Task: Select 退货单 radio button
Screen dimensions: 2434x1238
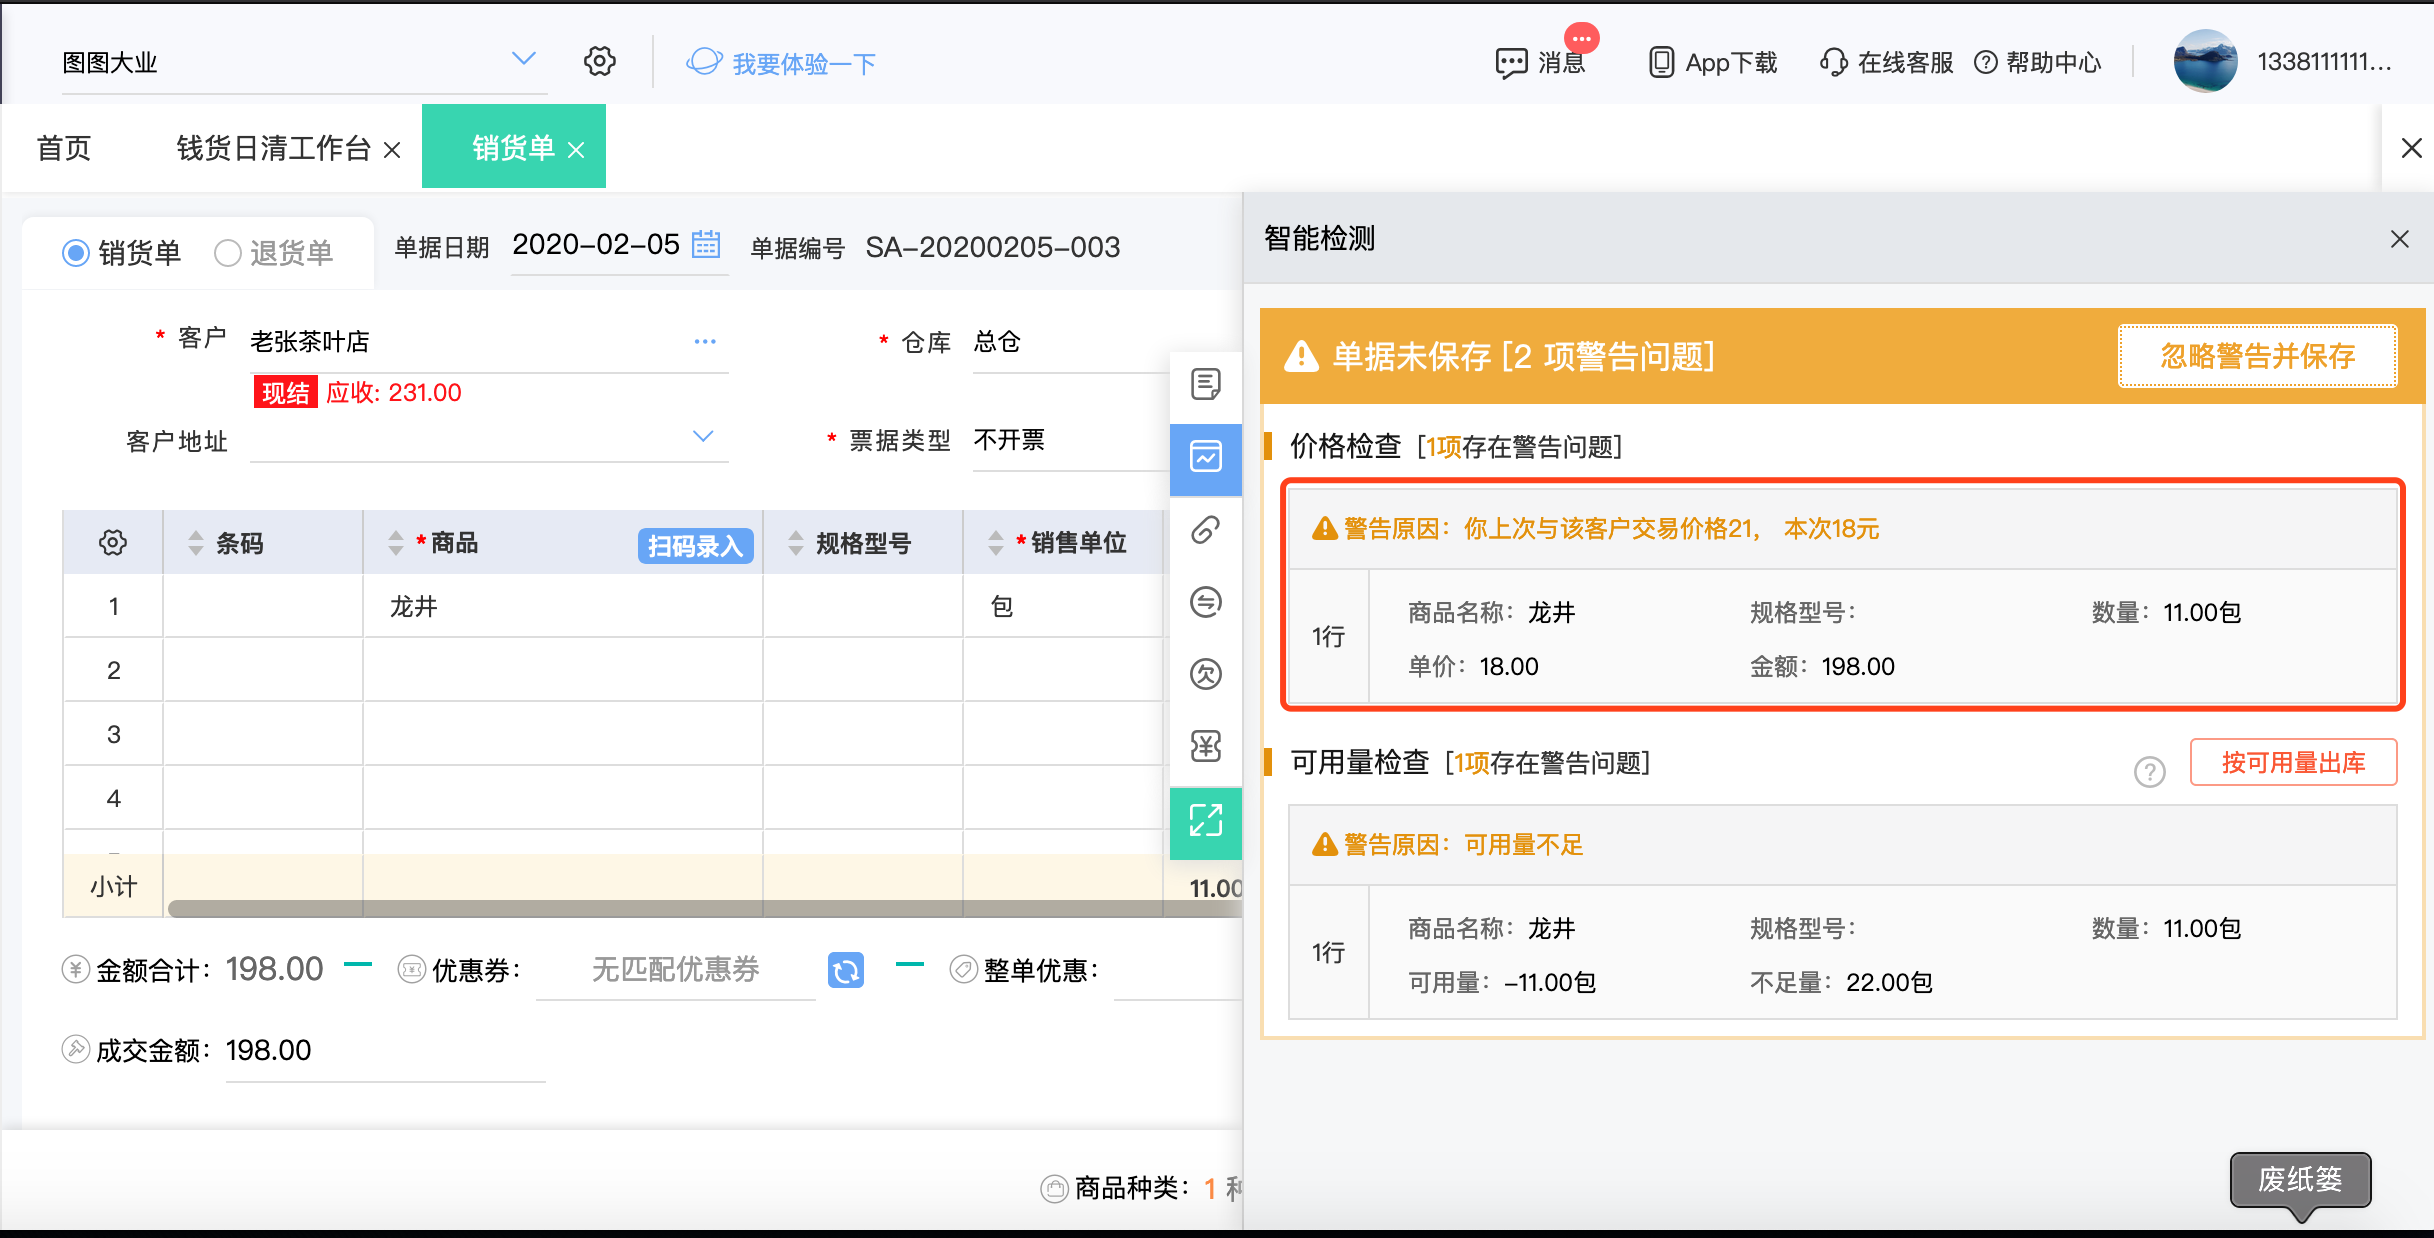Action: pos(226,246)
